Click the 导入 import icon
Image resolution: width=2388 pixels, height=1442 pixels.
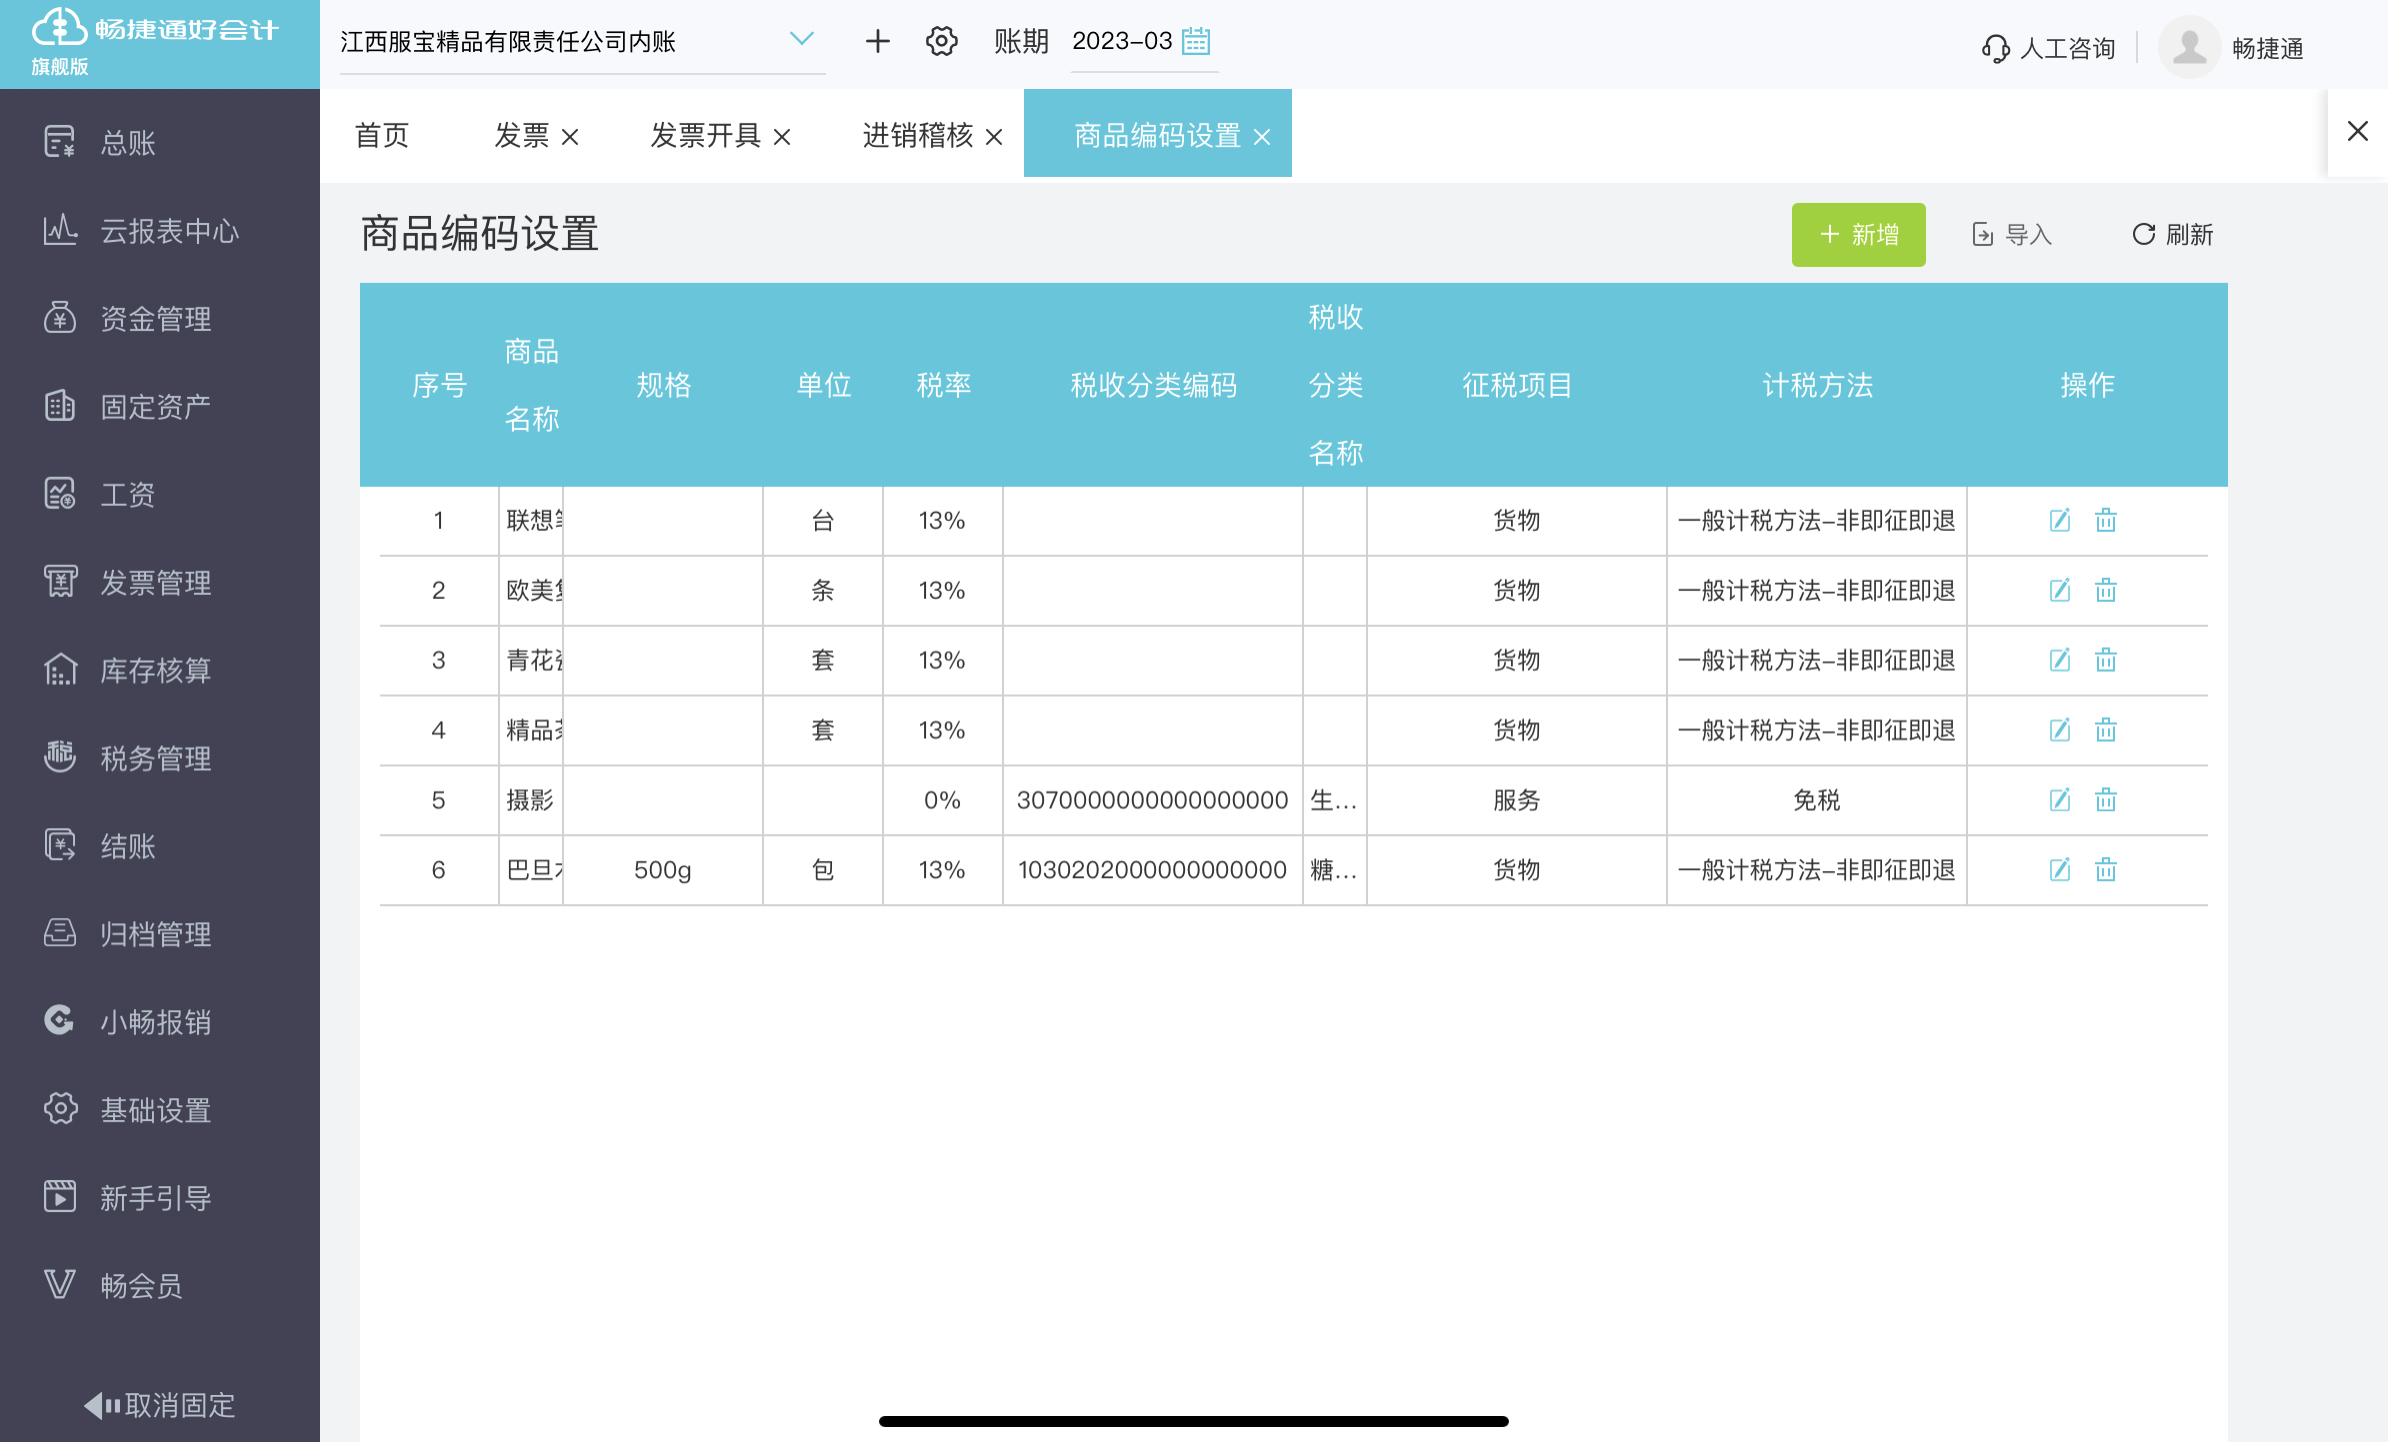coord(2013,234)
